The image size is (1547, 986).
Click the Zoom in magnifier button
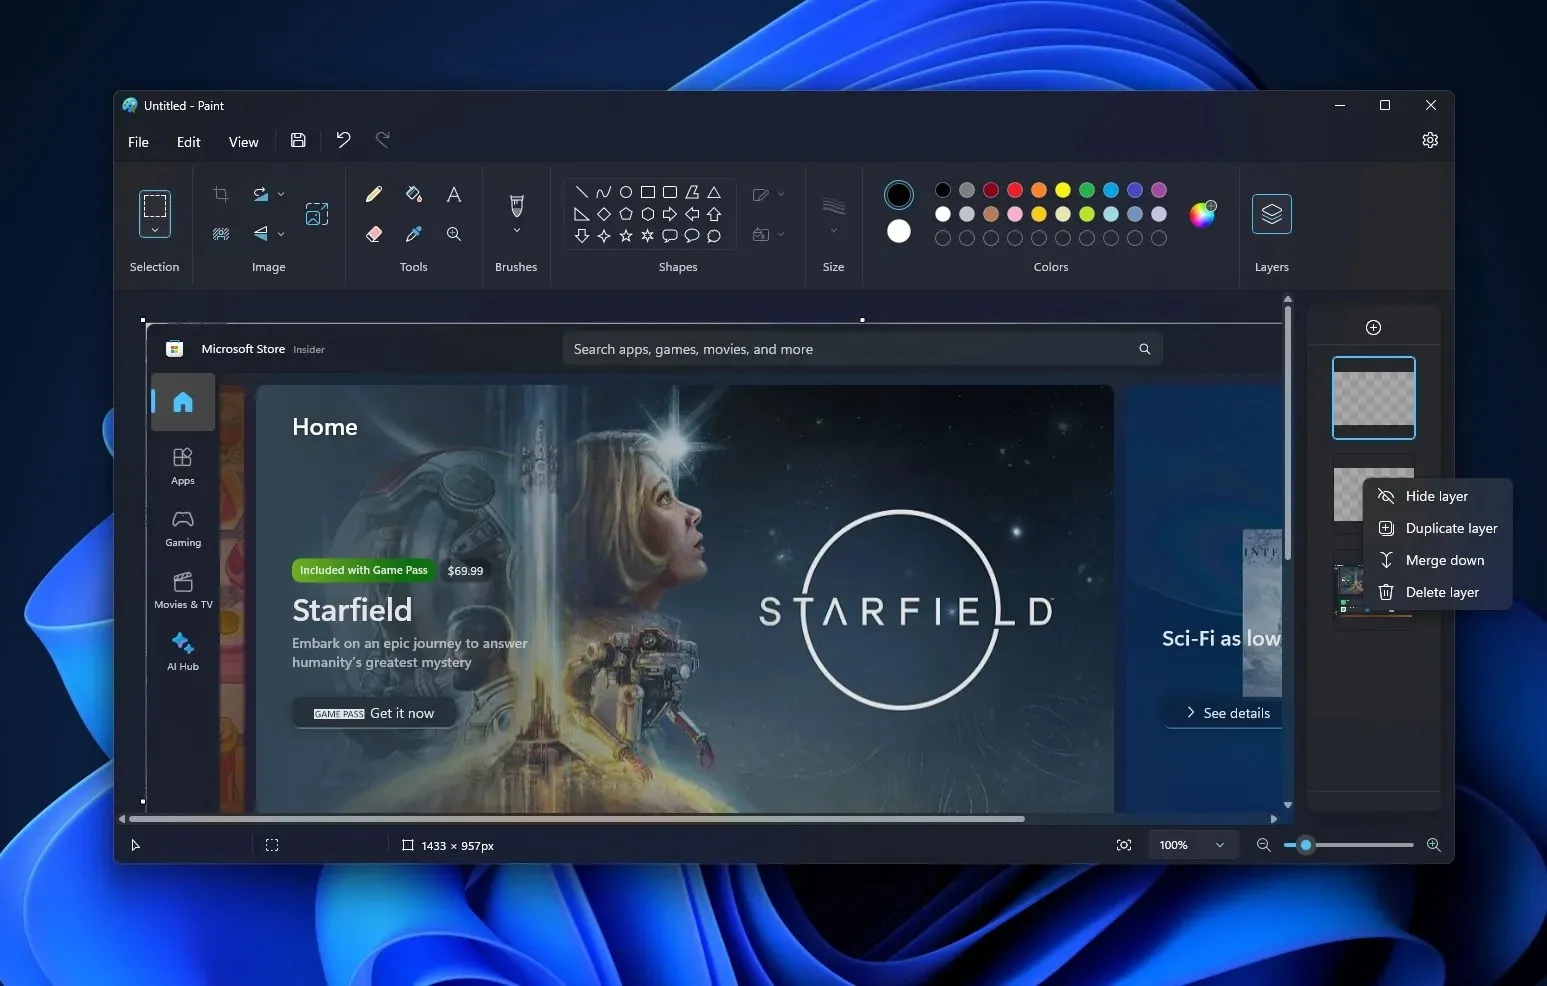click(x=1433, y=845)
